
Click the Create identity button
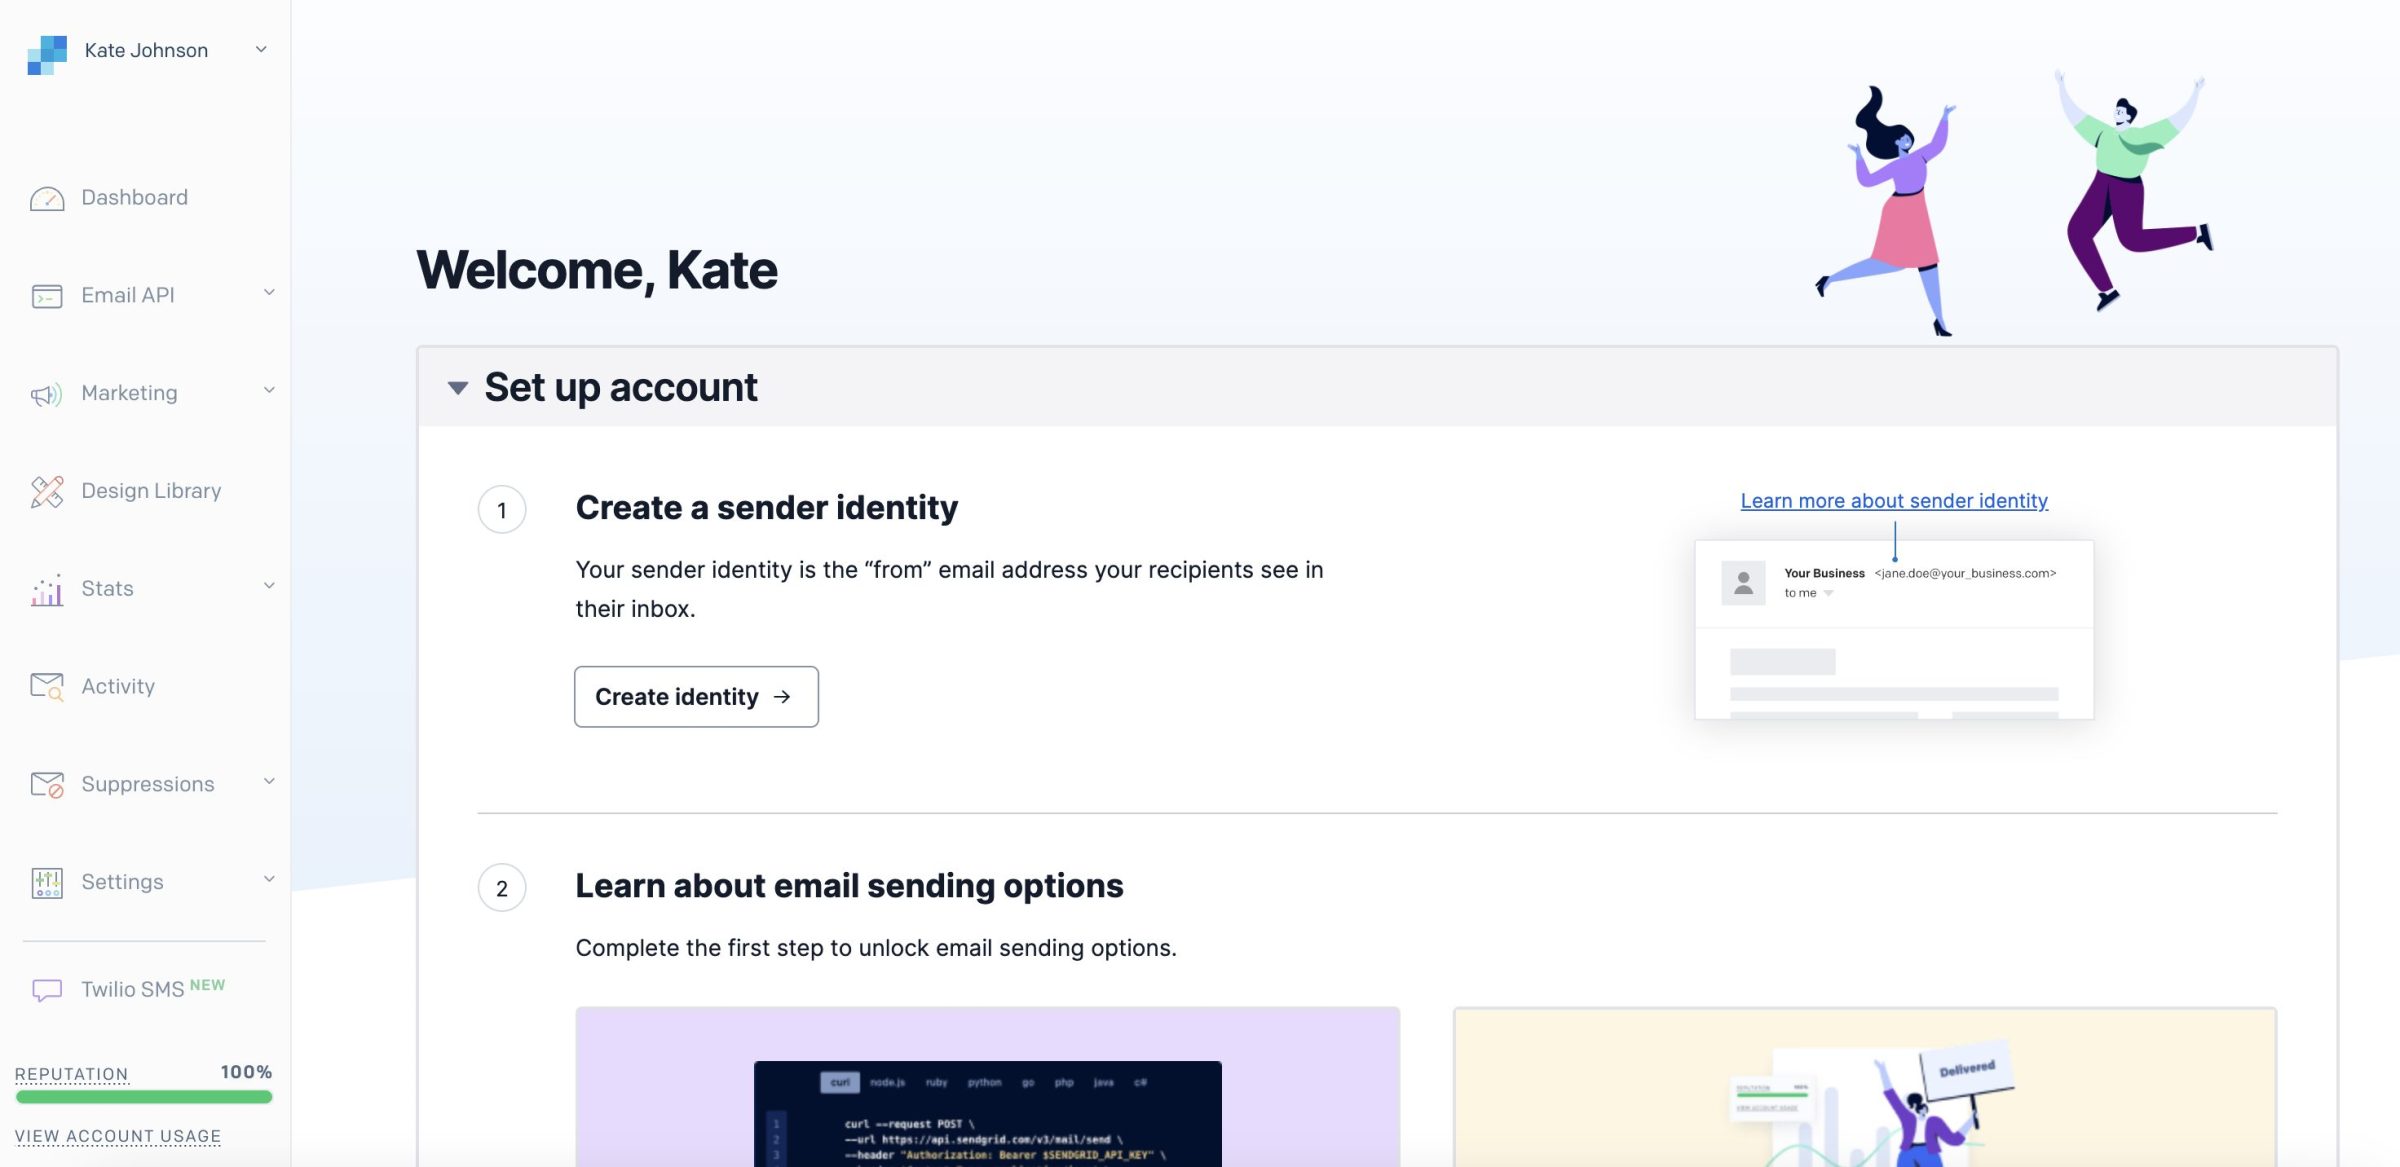(x=696, y=697)
